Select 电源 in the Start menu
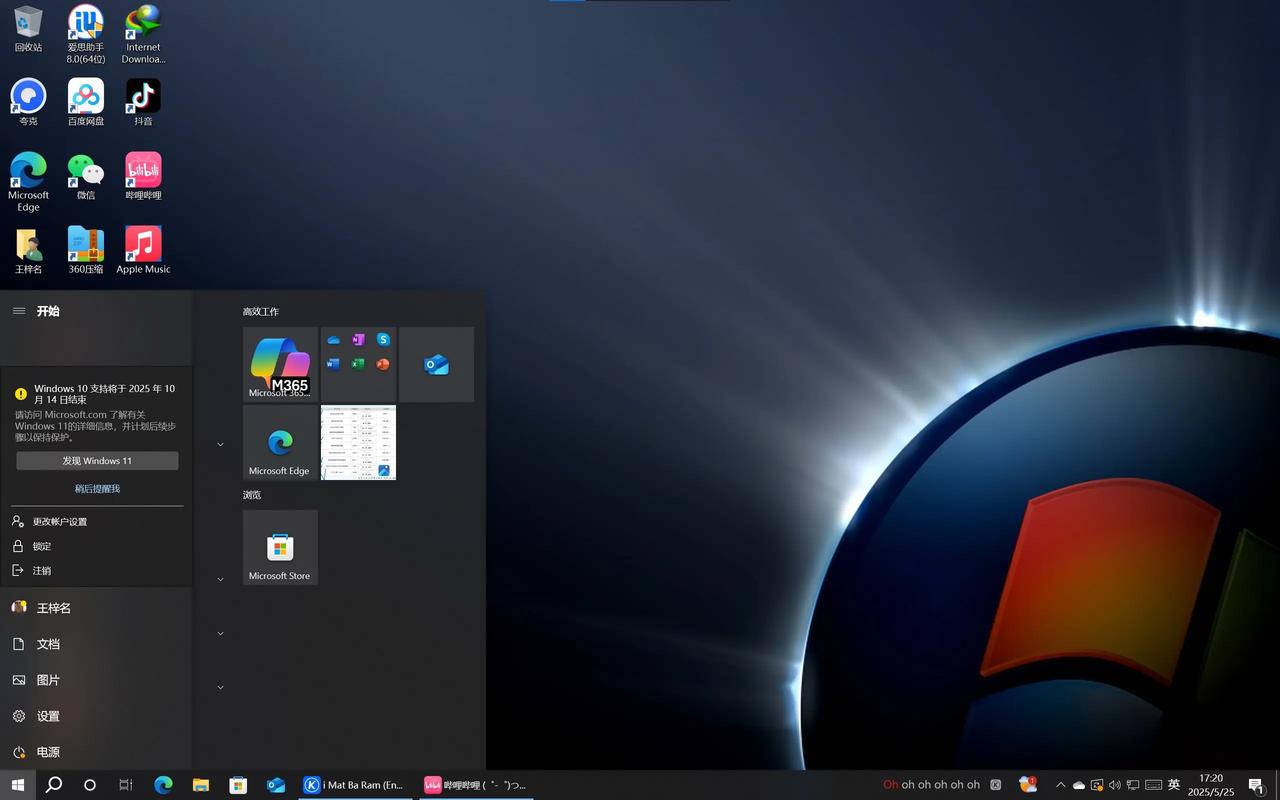Viewport: 1280px width, 800px height. pos(45,751)
